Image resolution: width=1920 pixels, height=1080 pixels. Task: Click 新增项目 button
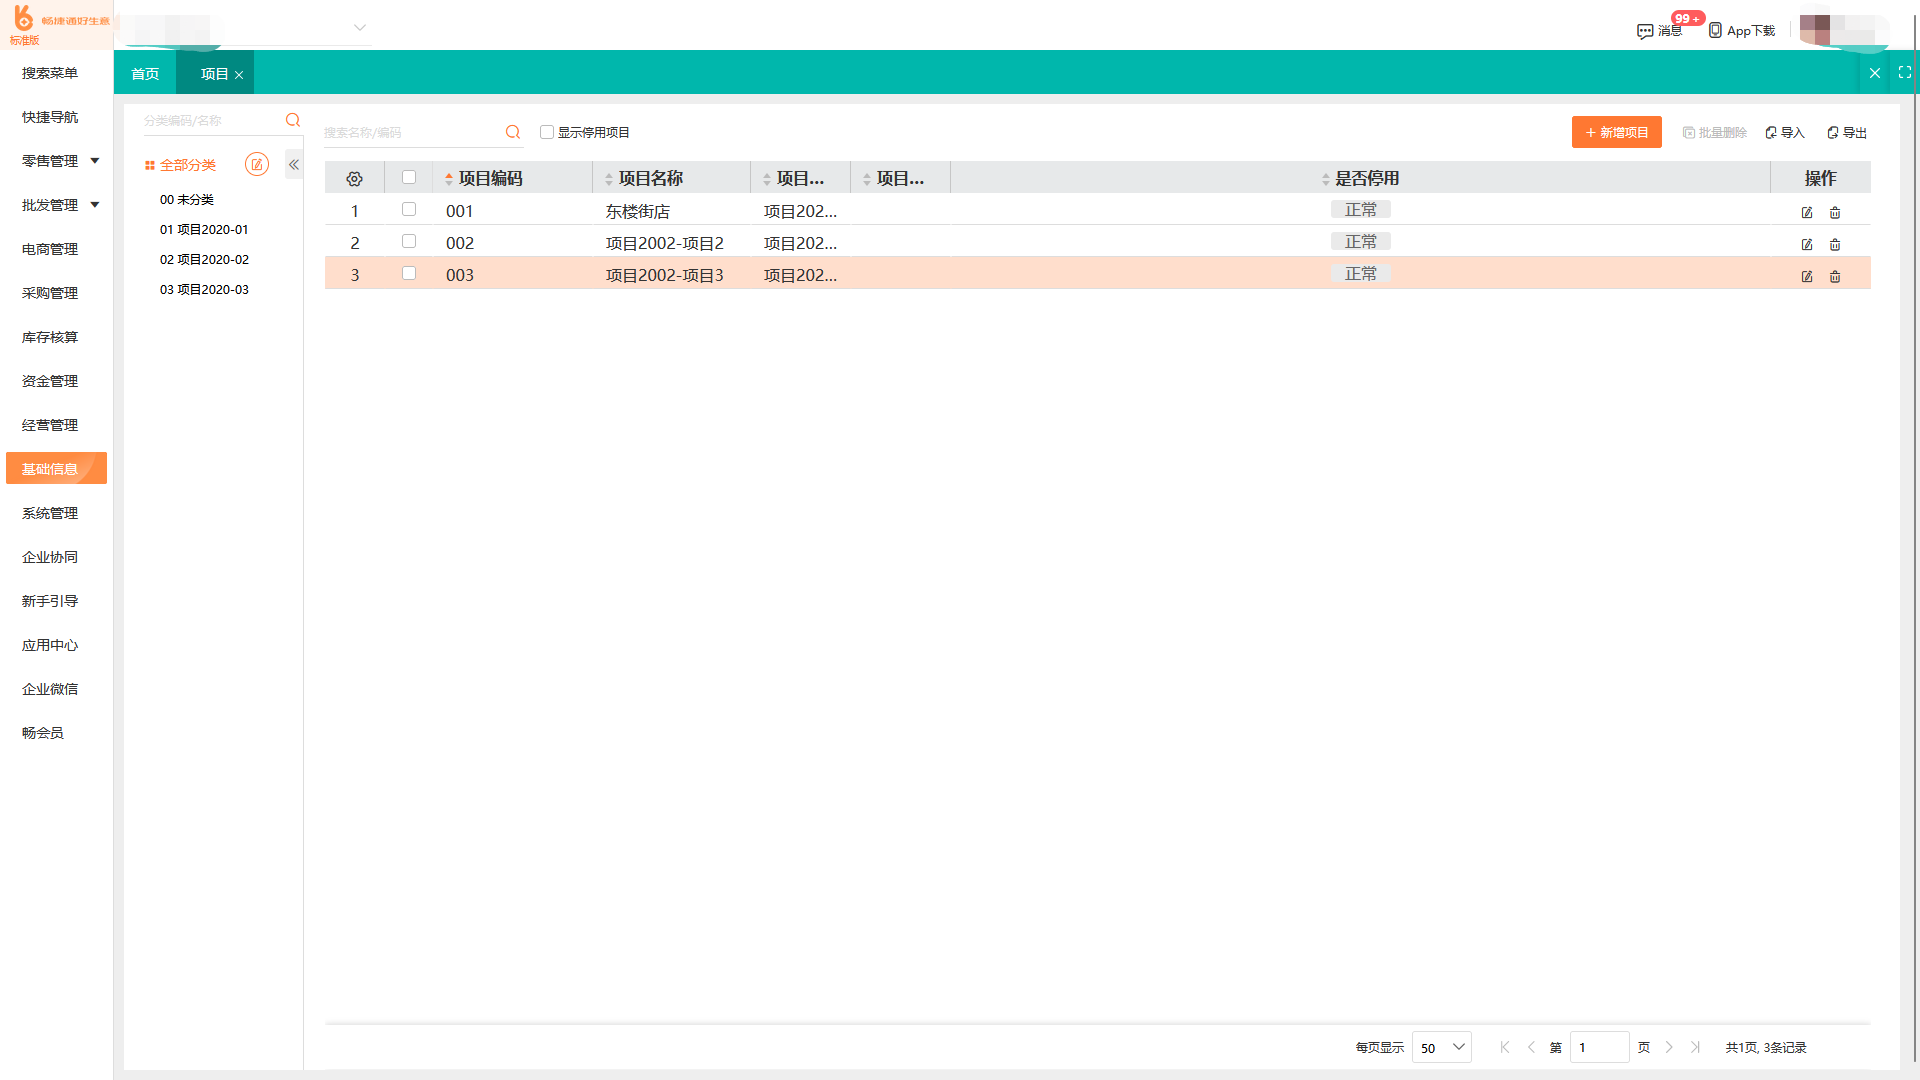click(1614, 132)
